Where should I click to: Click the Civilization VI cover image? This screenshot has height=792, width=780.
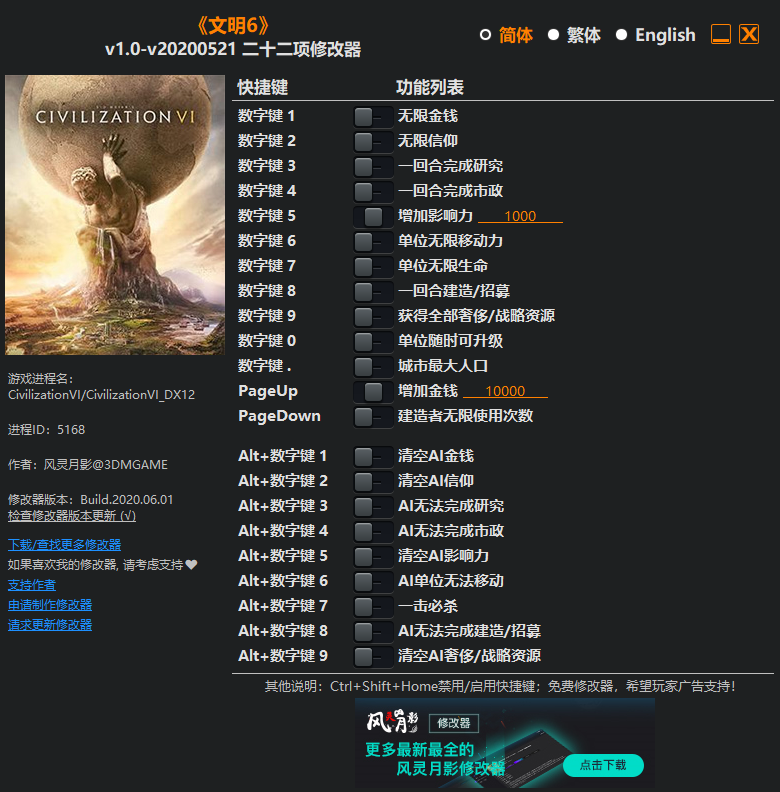pos(115,215)
